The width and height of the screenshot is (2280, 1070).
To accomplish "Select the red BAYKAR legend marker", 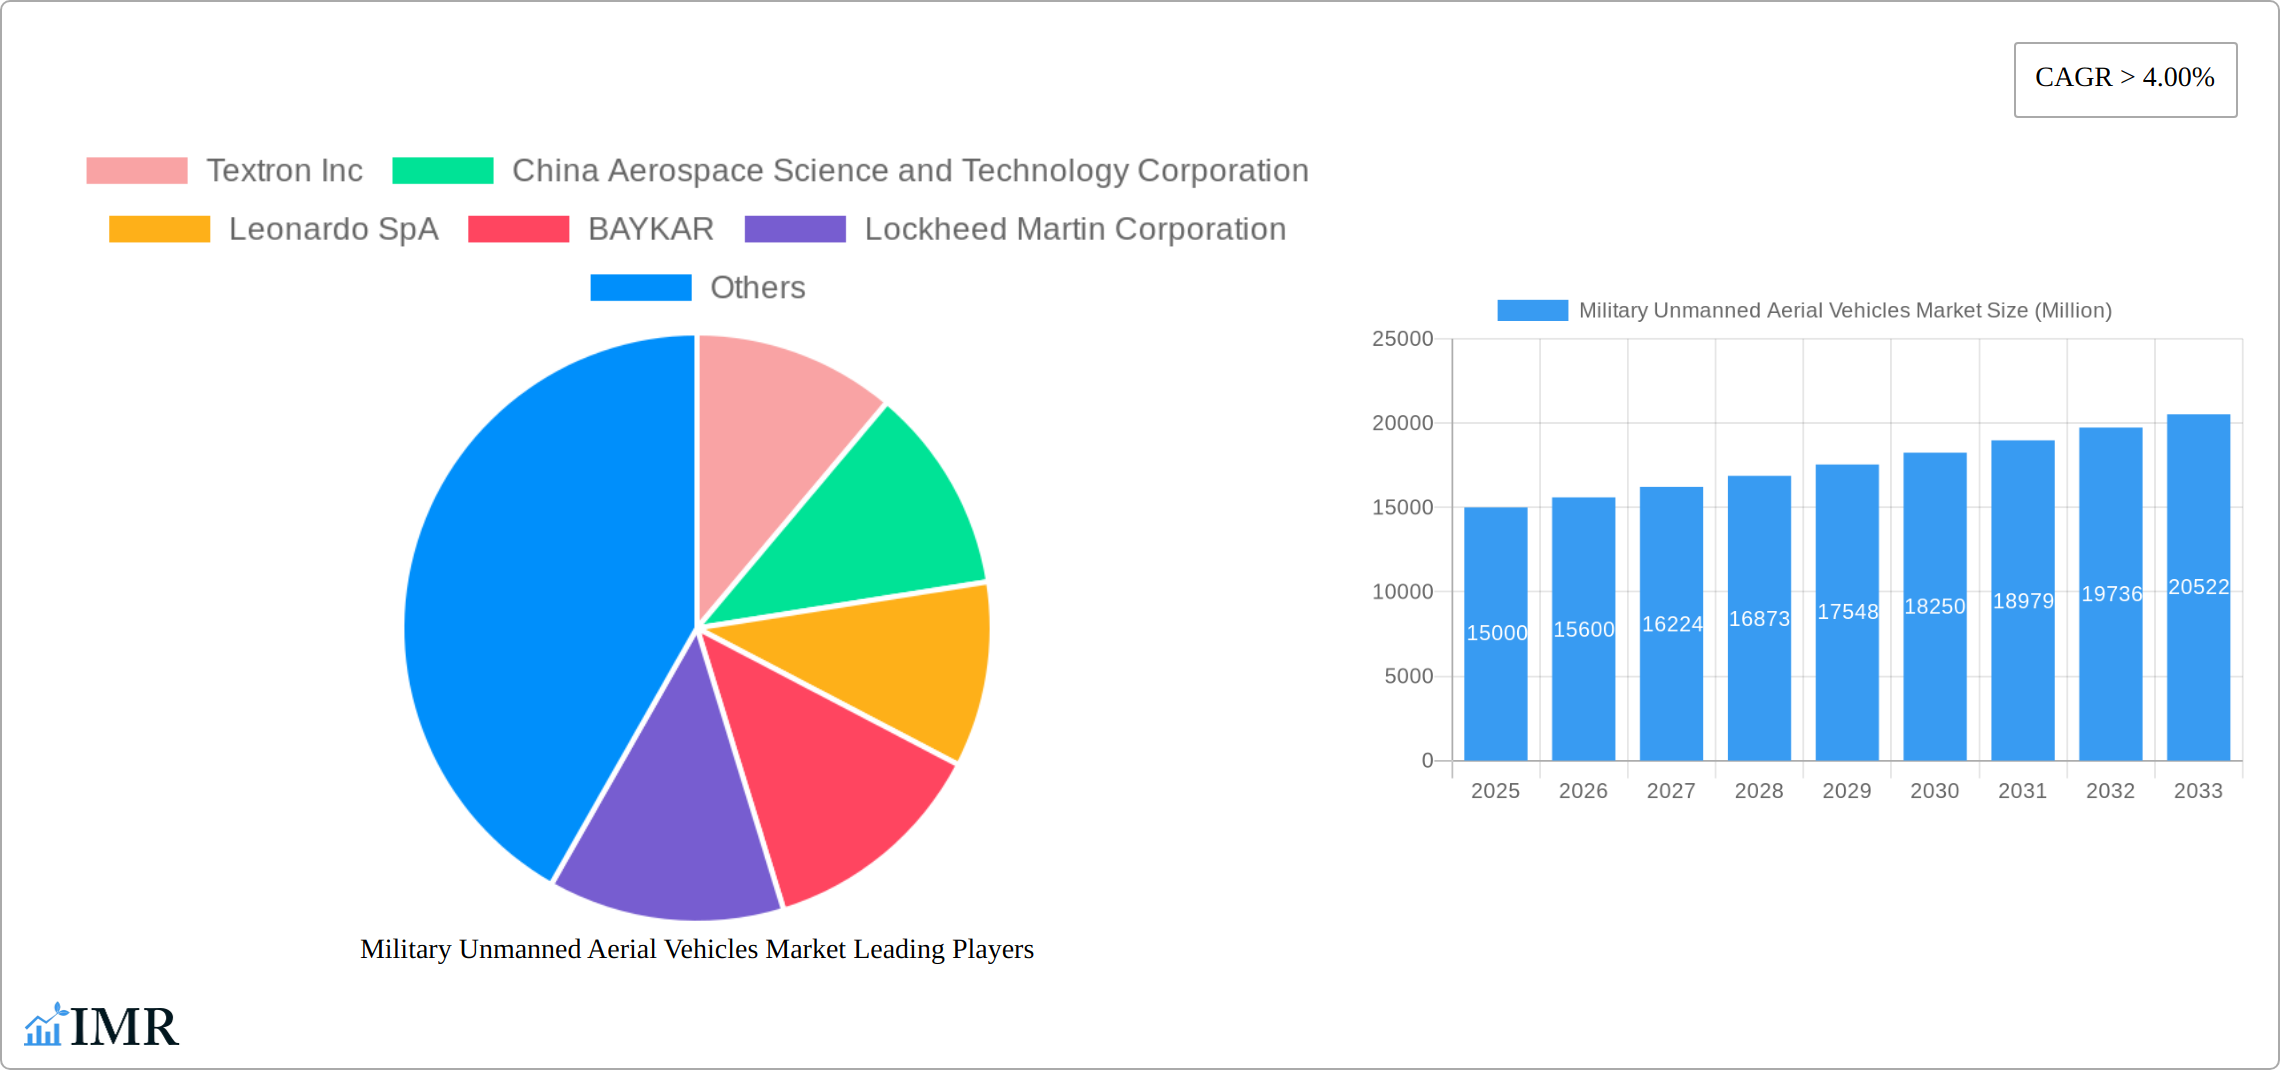I will click(x=518, y=229).
